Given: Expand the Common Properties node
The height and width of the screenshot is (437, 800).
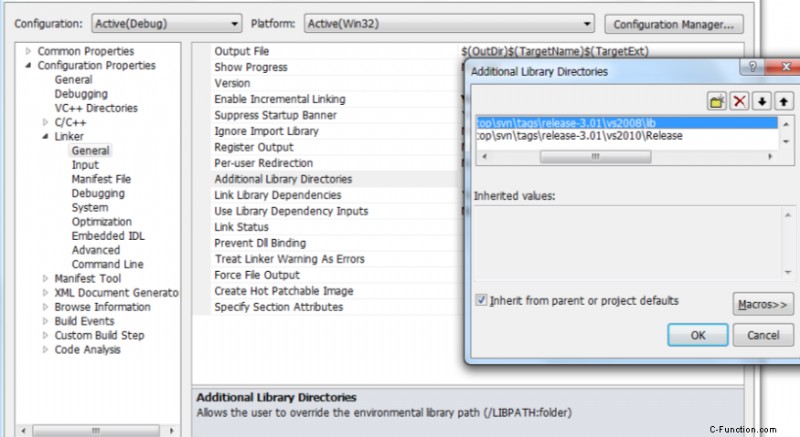Looking at the screenshot, I should [28, 51].
